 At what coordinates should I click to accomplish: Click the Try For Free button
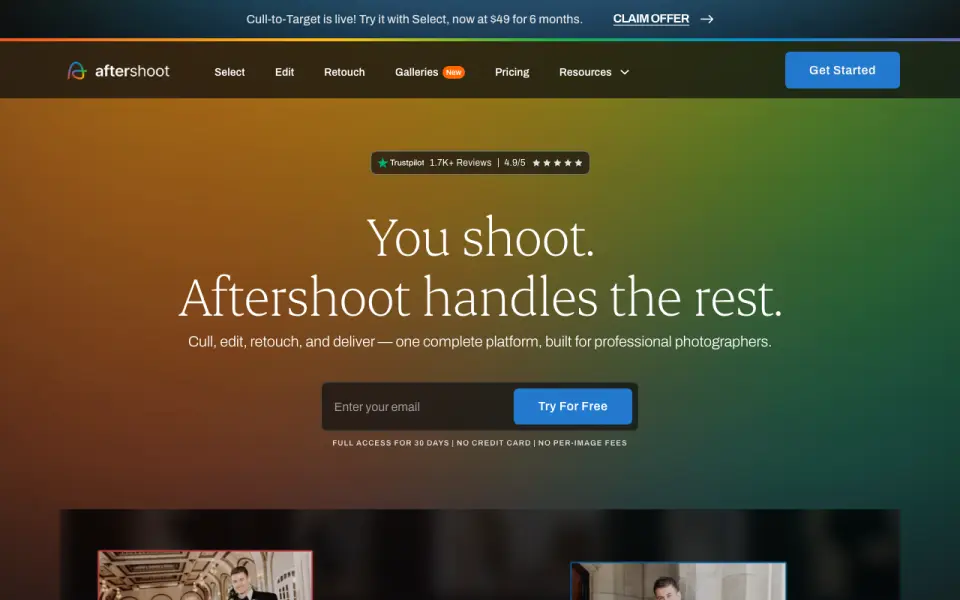(x=572, y=407)
